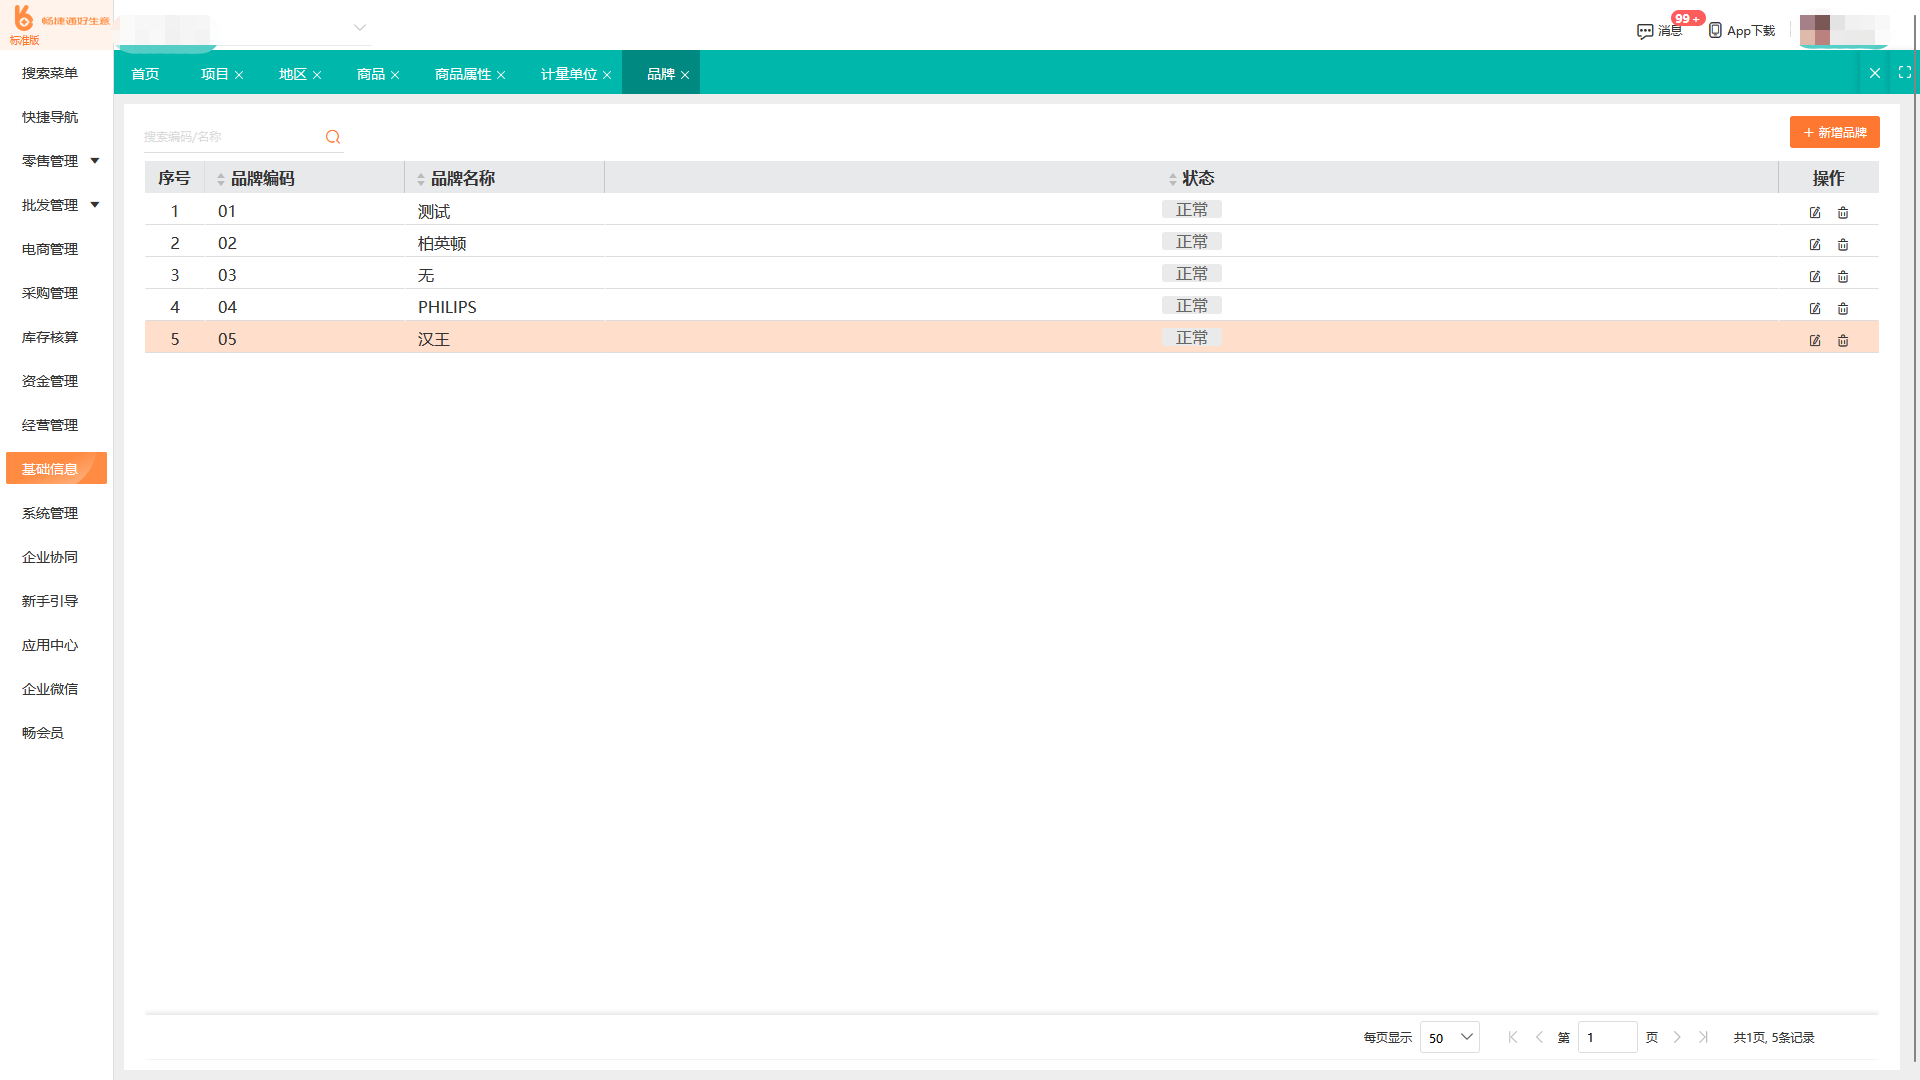1920x1080 pixels.
Task: Click the next page navigation arrow
Action: [x=1677, y=1038]
